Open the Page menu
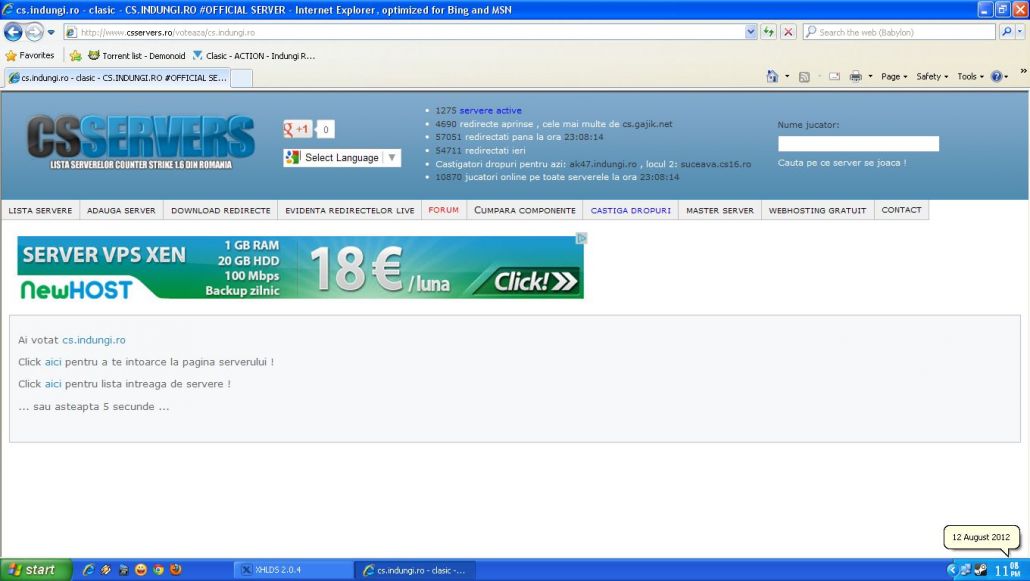Image resolution: width=1030 pixels, height=581 pixels. pos(894,77)
